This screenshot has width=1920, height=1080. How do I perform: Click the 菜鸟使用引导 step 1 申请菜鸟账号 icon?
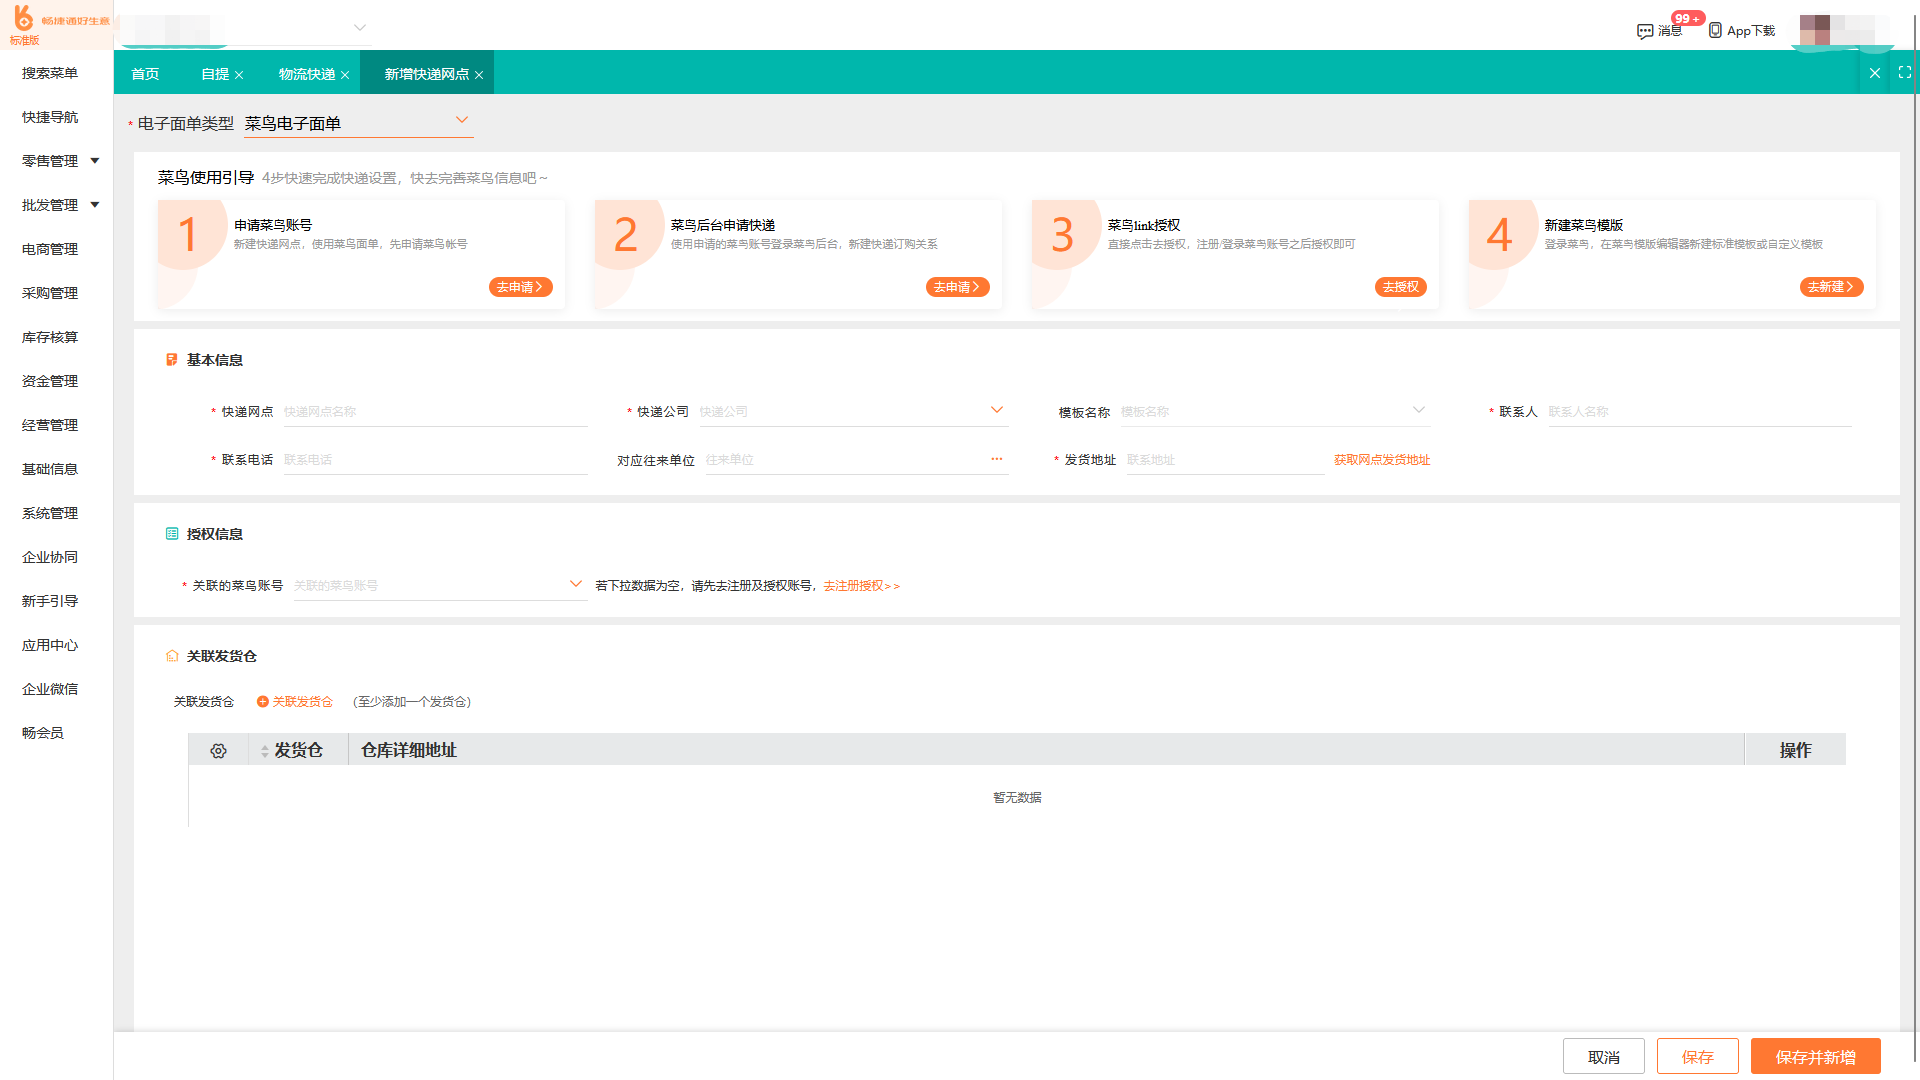tap(186, 233)
